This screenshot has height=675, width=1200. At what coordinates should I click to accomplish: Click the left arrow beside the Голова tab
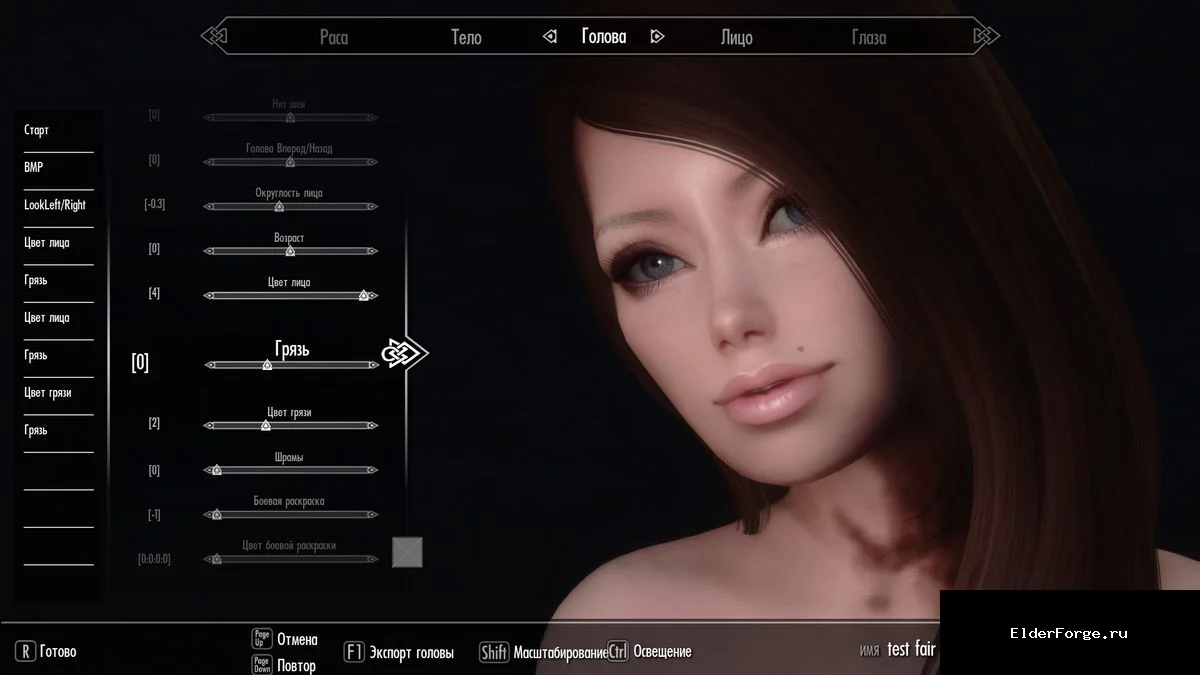[549, 37]
